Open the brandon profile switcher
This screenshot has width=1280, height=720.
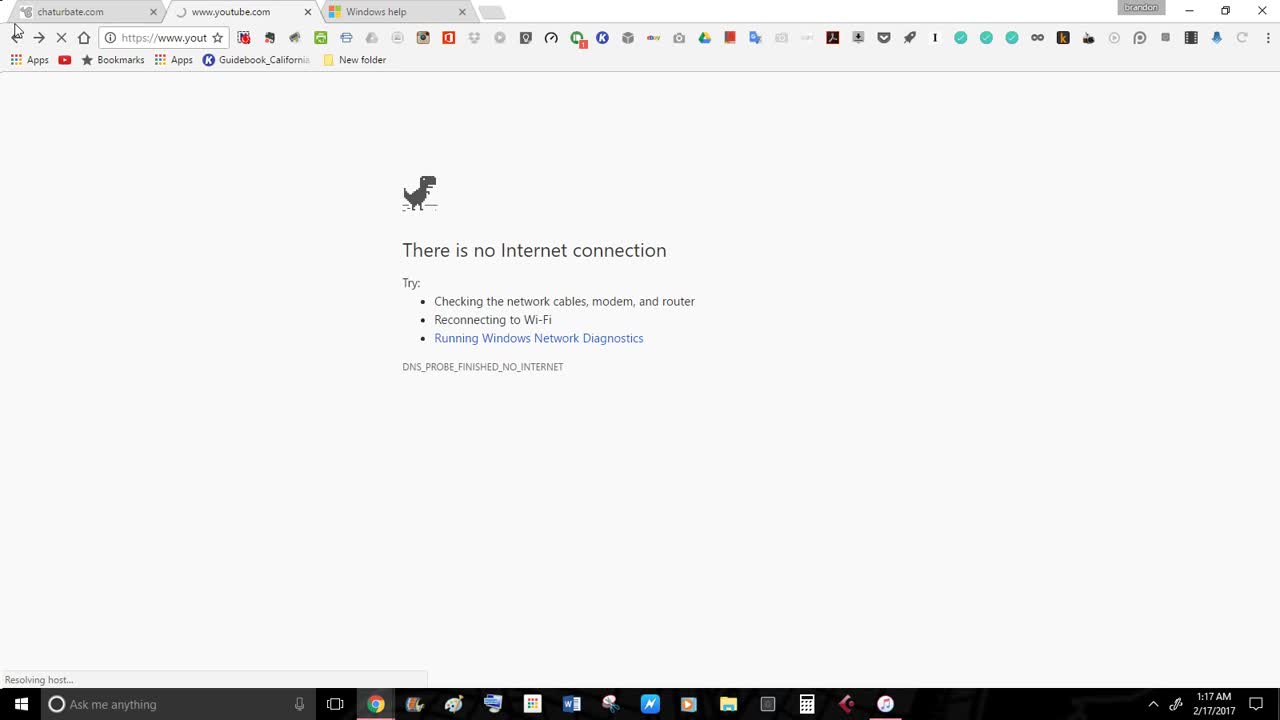point(1141,8)
